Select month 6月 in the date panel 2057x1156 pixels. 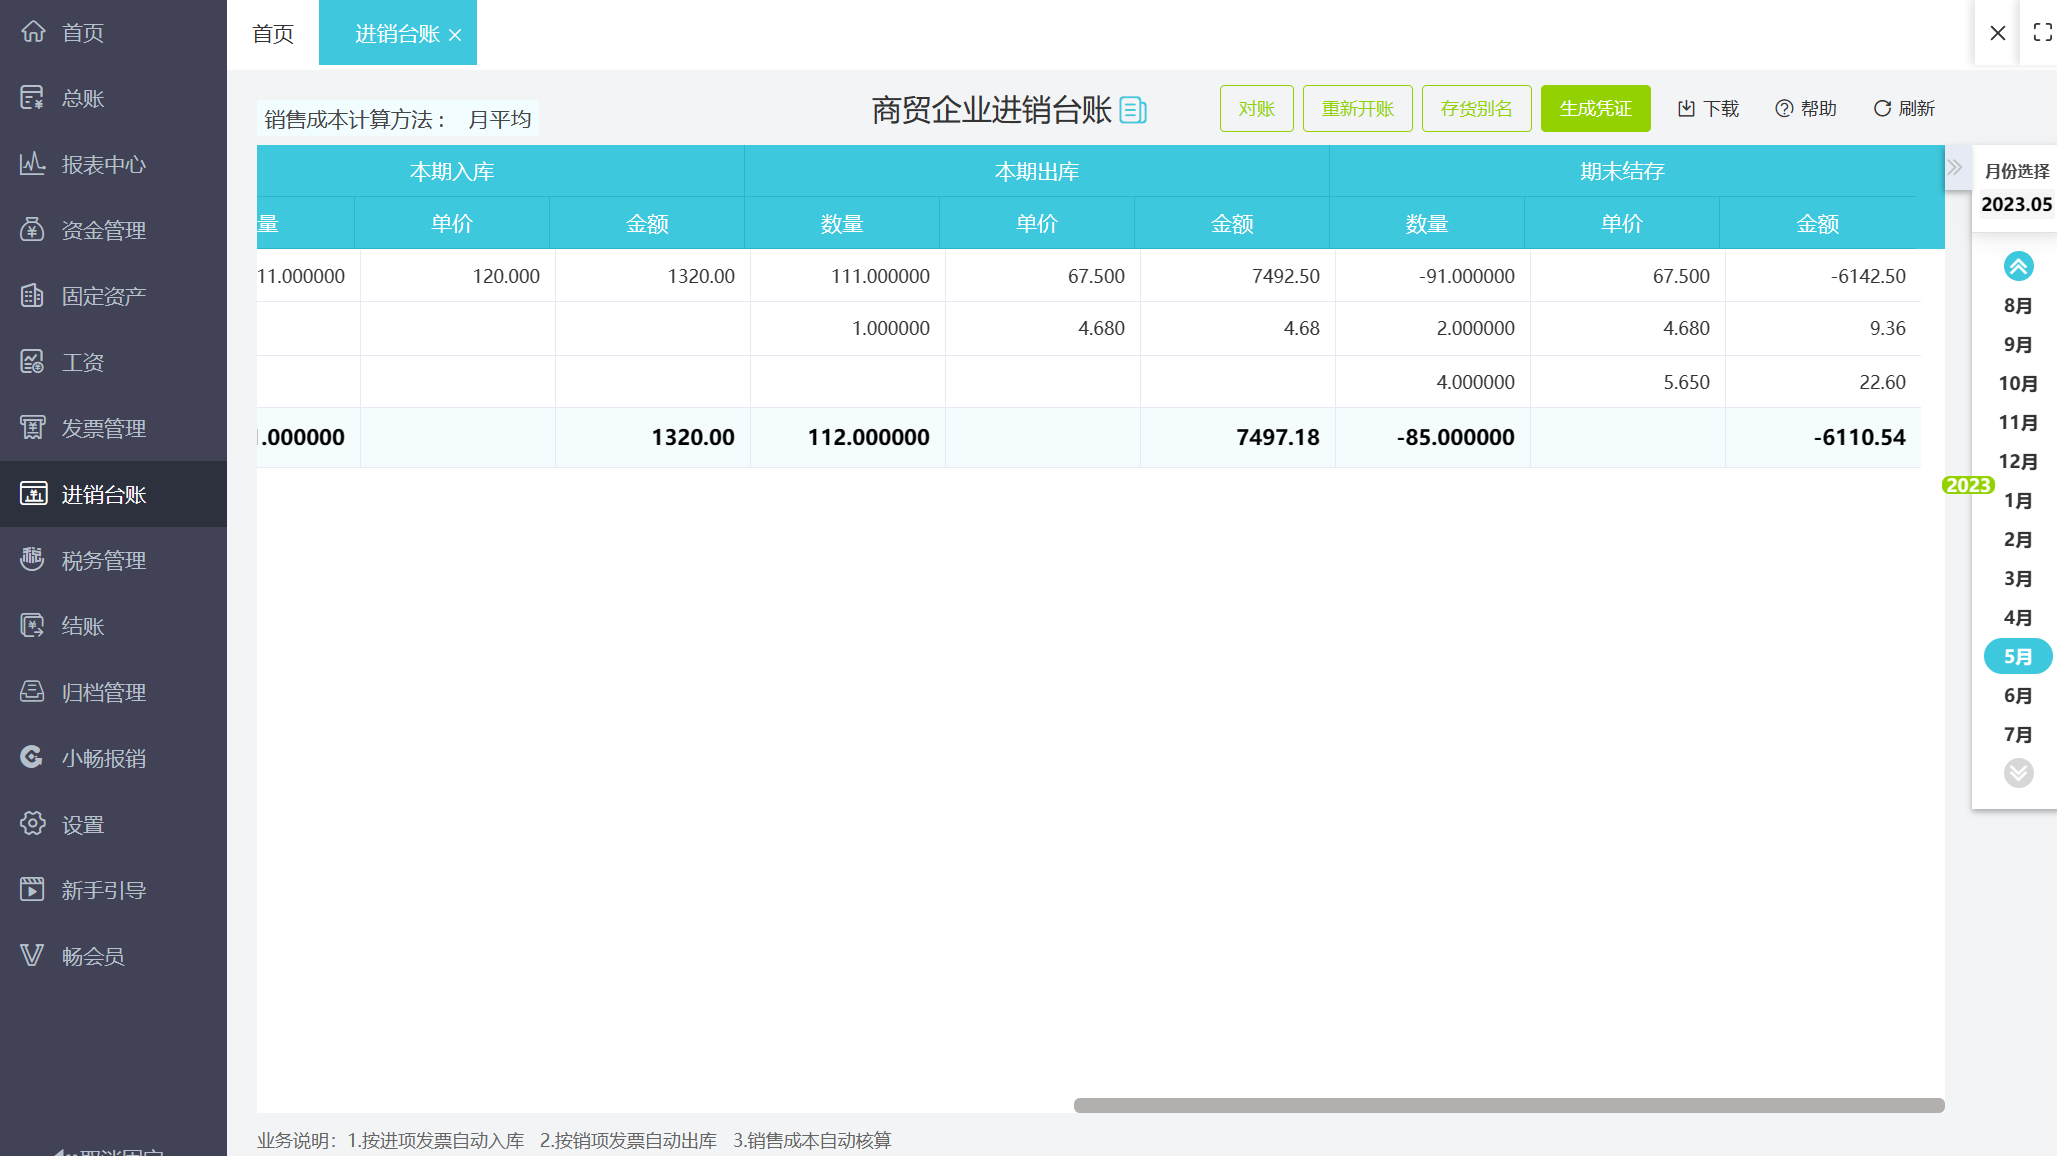[2017, 695]
